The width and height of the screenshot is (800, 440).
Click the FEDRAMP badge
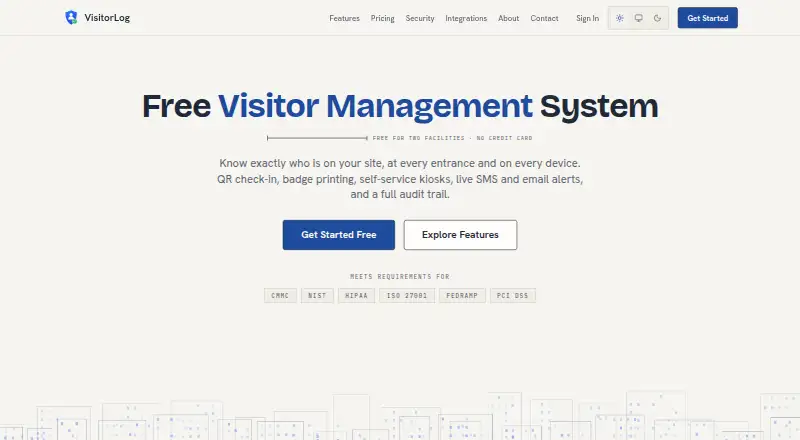pos(462,296)
